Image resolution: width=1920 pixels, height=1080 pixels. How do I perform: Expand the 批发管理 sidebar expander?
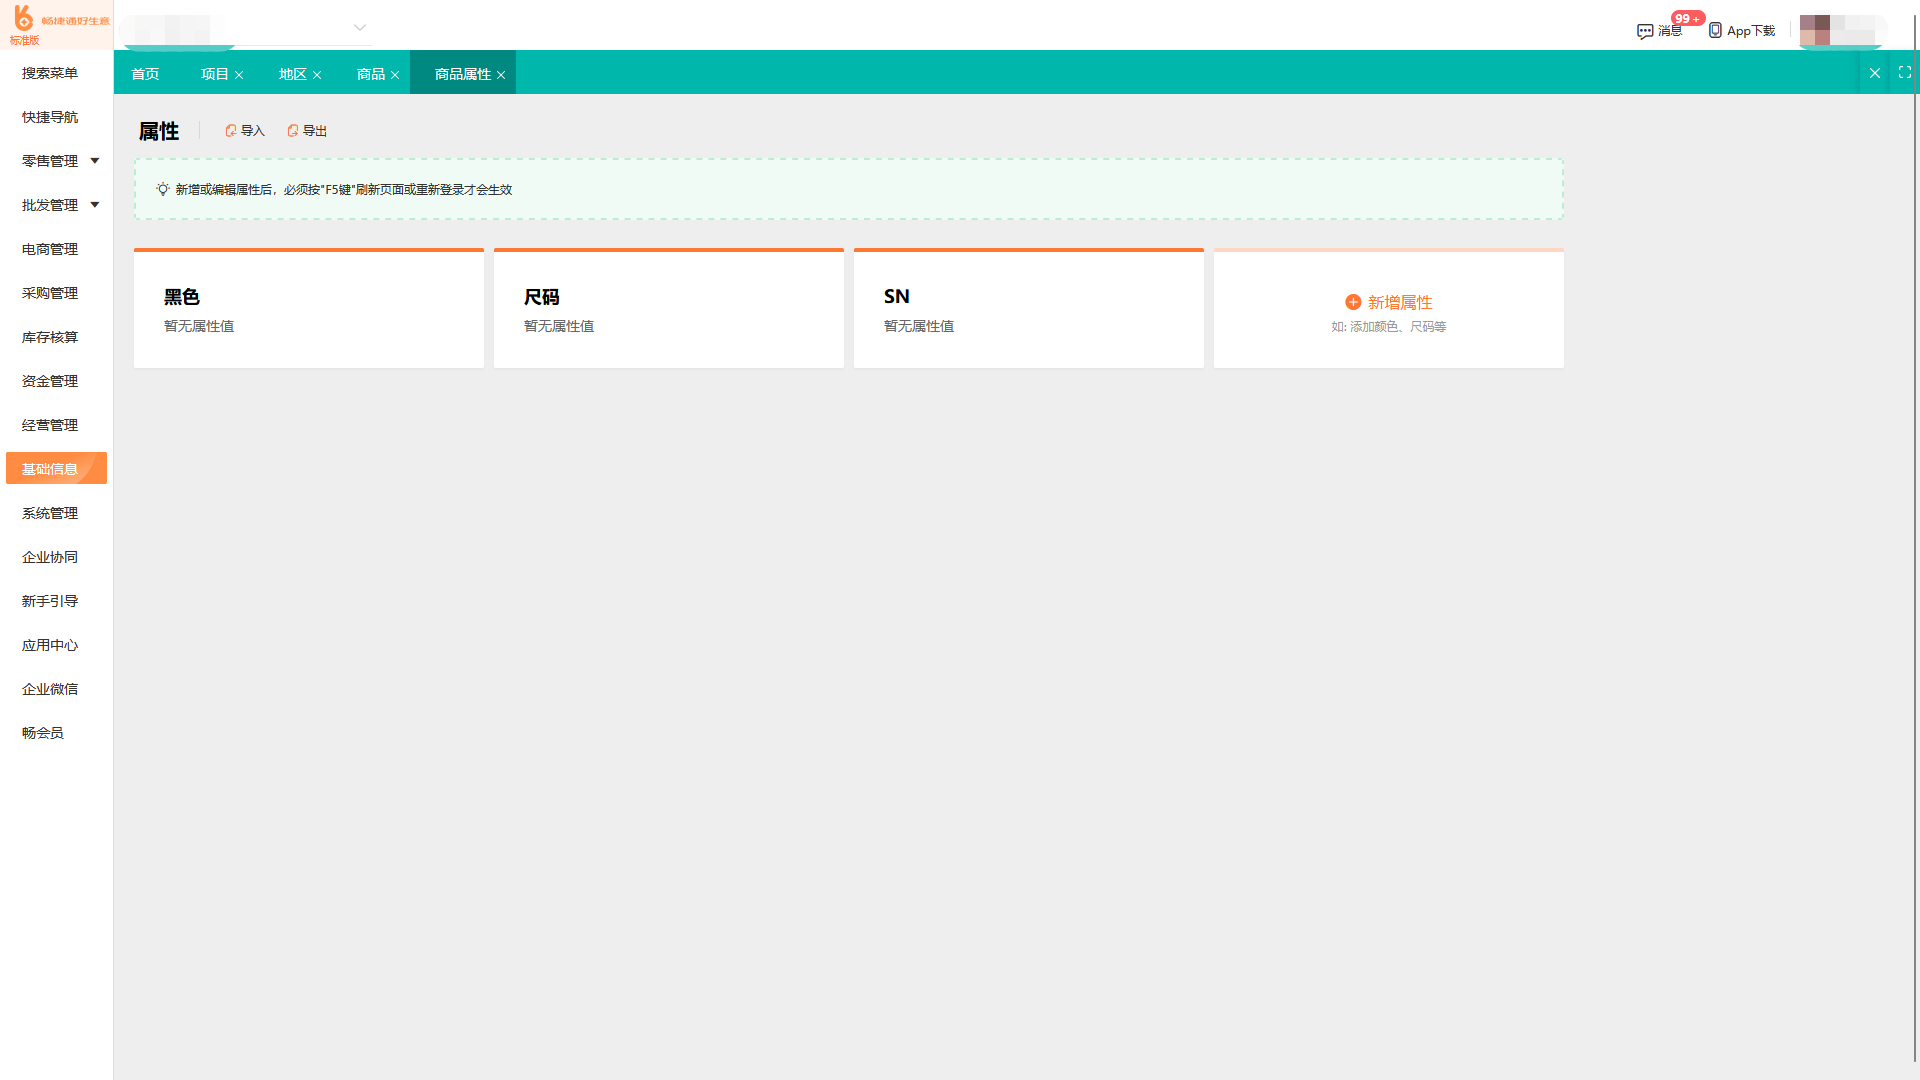pyautogui.click(x=95, y=204)
